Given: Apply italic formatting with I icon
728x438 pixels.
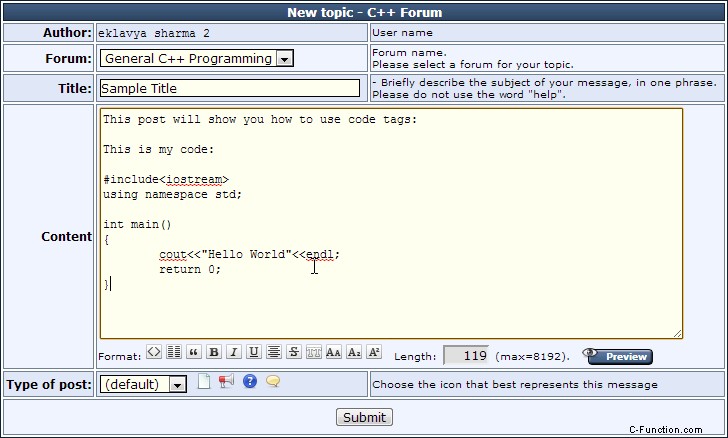Looking at the screenshot, I should tap(233, 352).
